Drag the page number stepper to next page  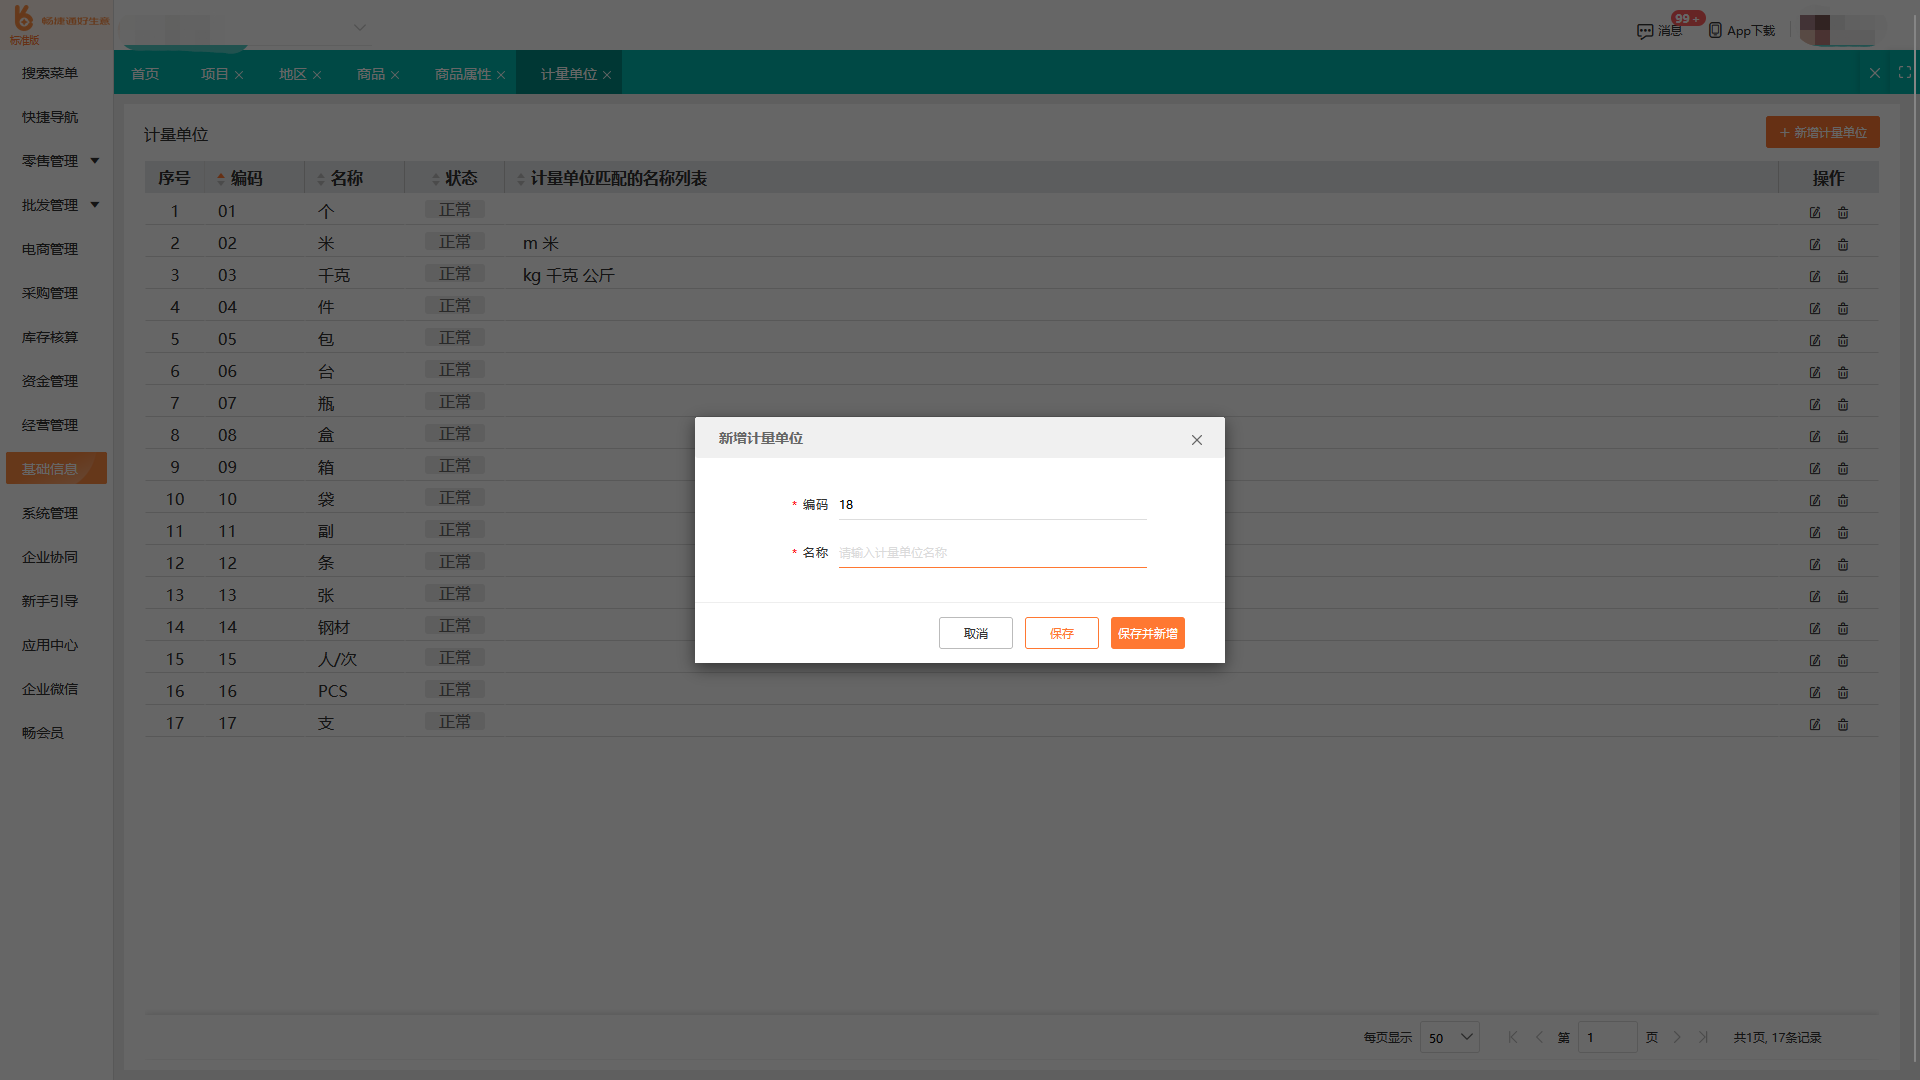coord(1677,1038)
